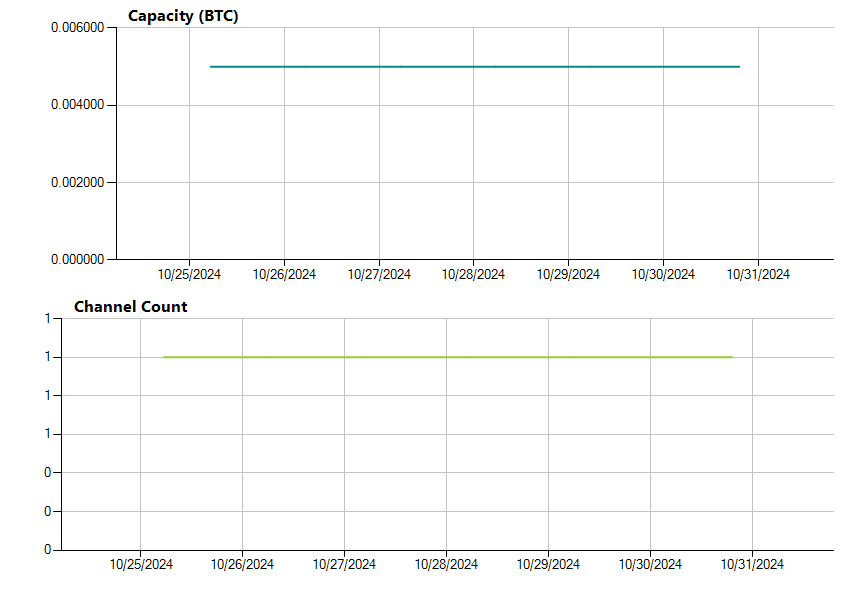The width and height of the screenshot is (860, 600).
Task: Click the green Channel Count data line
Action: point(447,357)
